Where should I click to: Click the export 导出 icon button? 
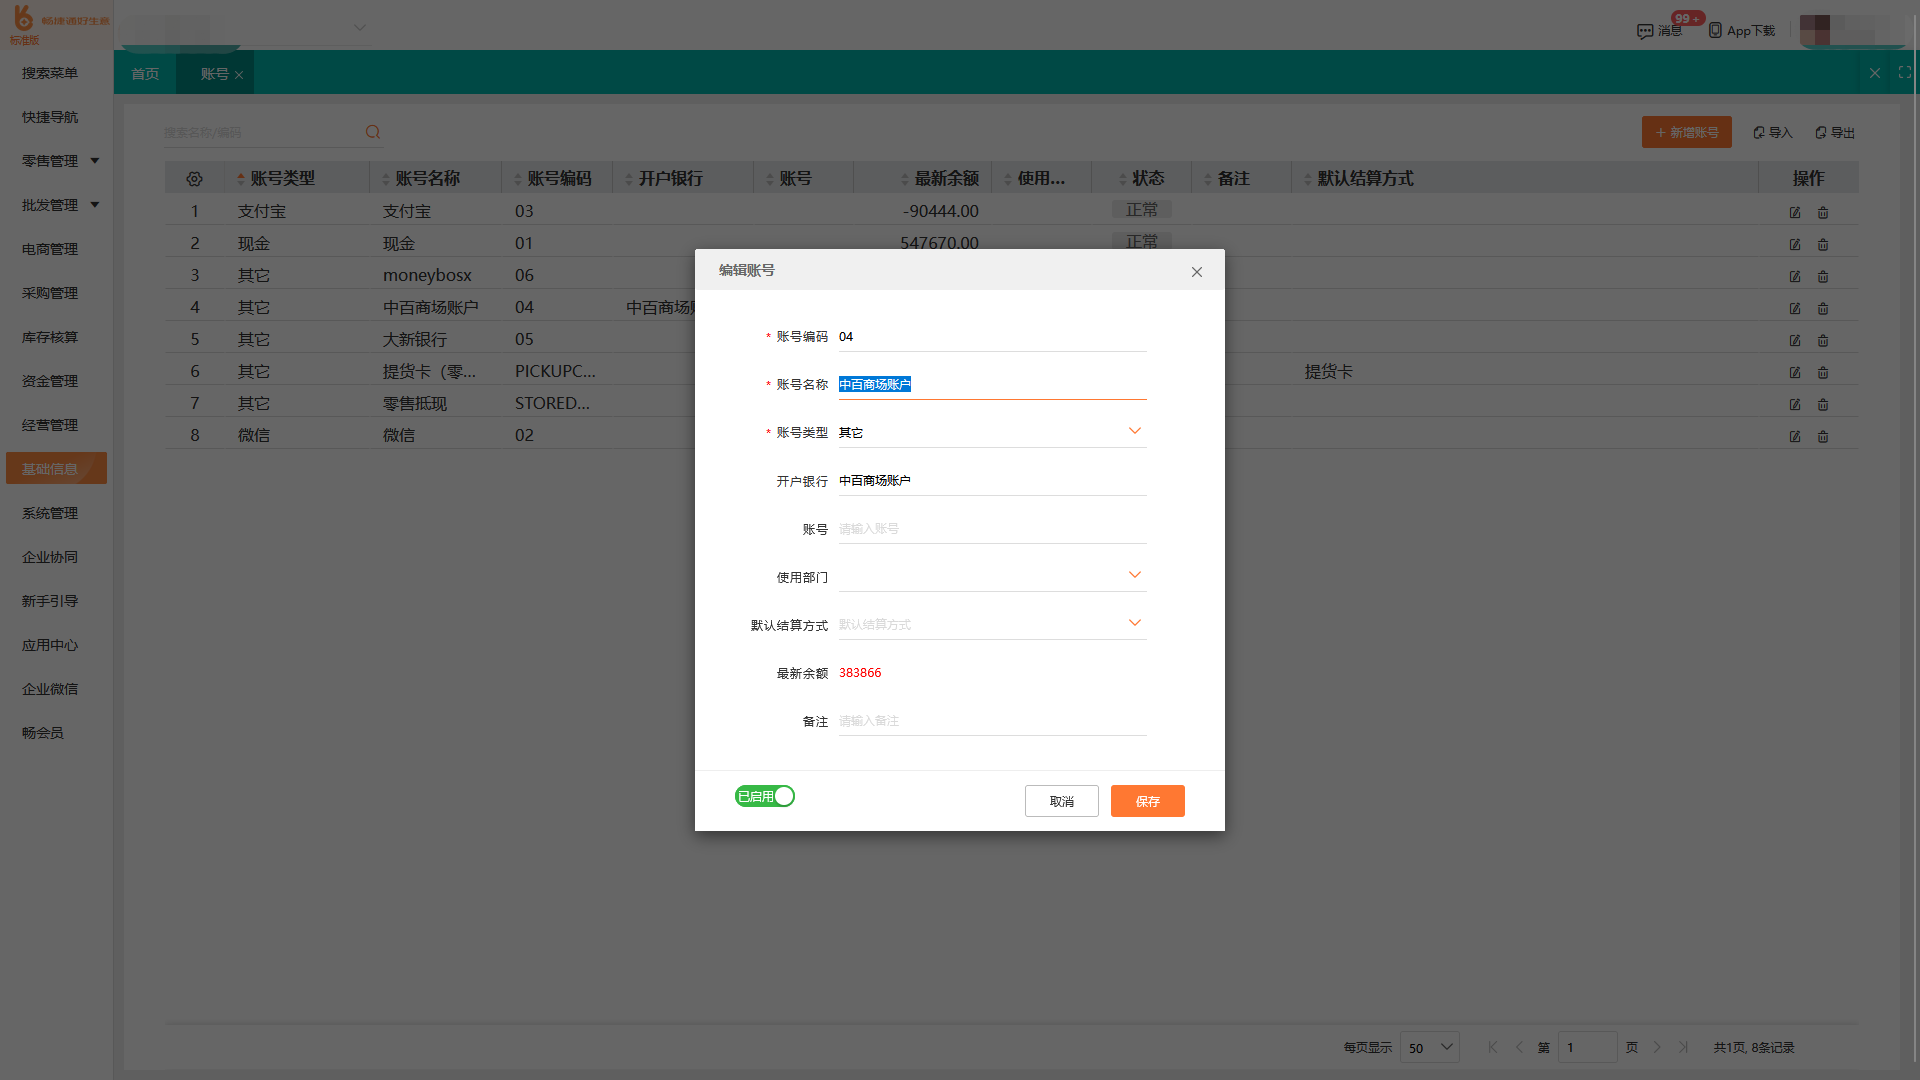(x=1836, y=132)
